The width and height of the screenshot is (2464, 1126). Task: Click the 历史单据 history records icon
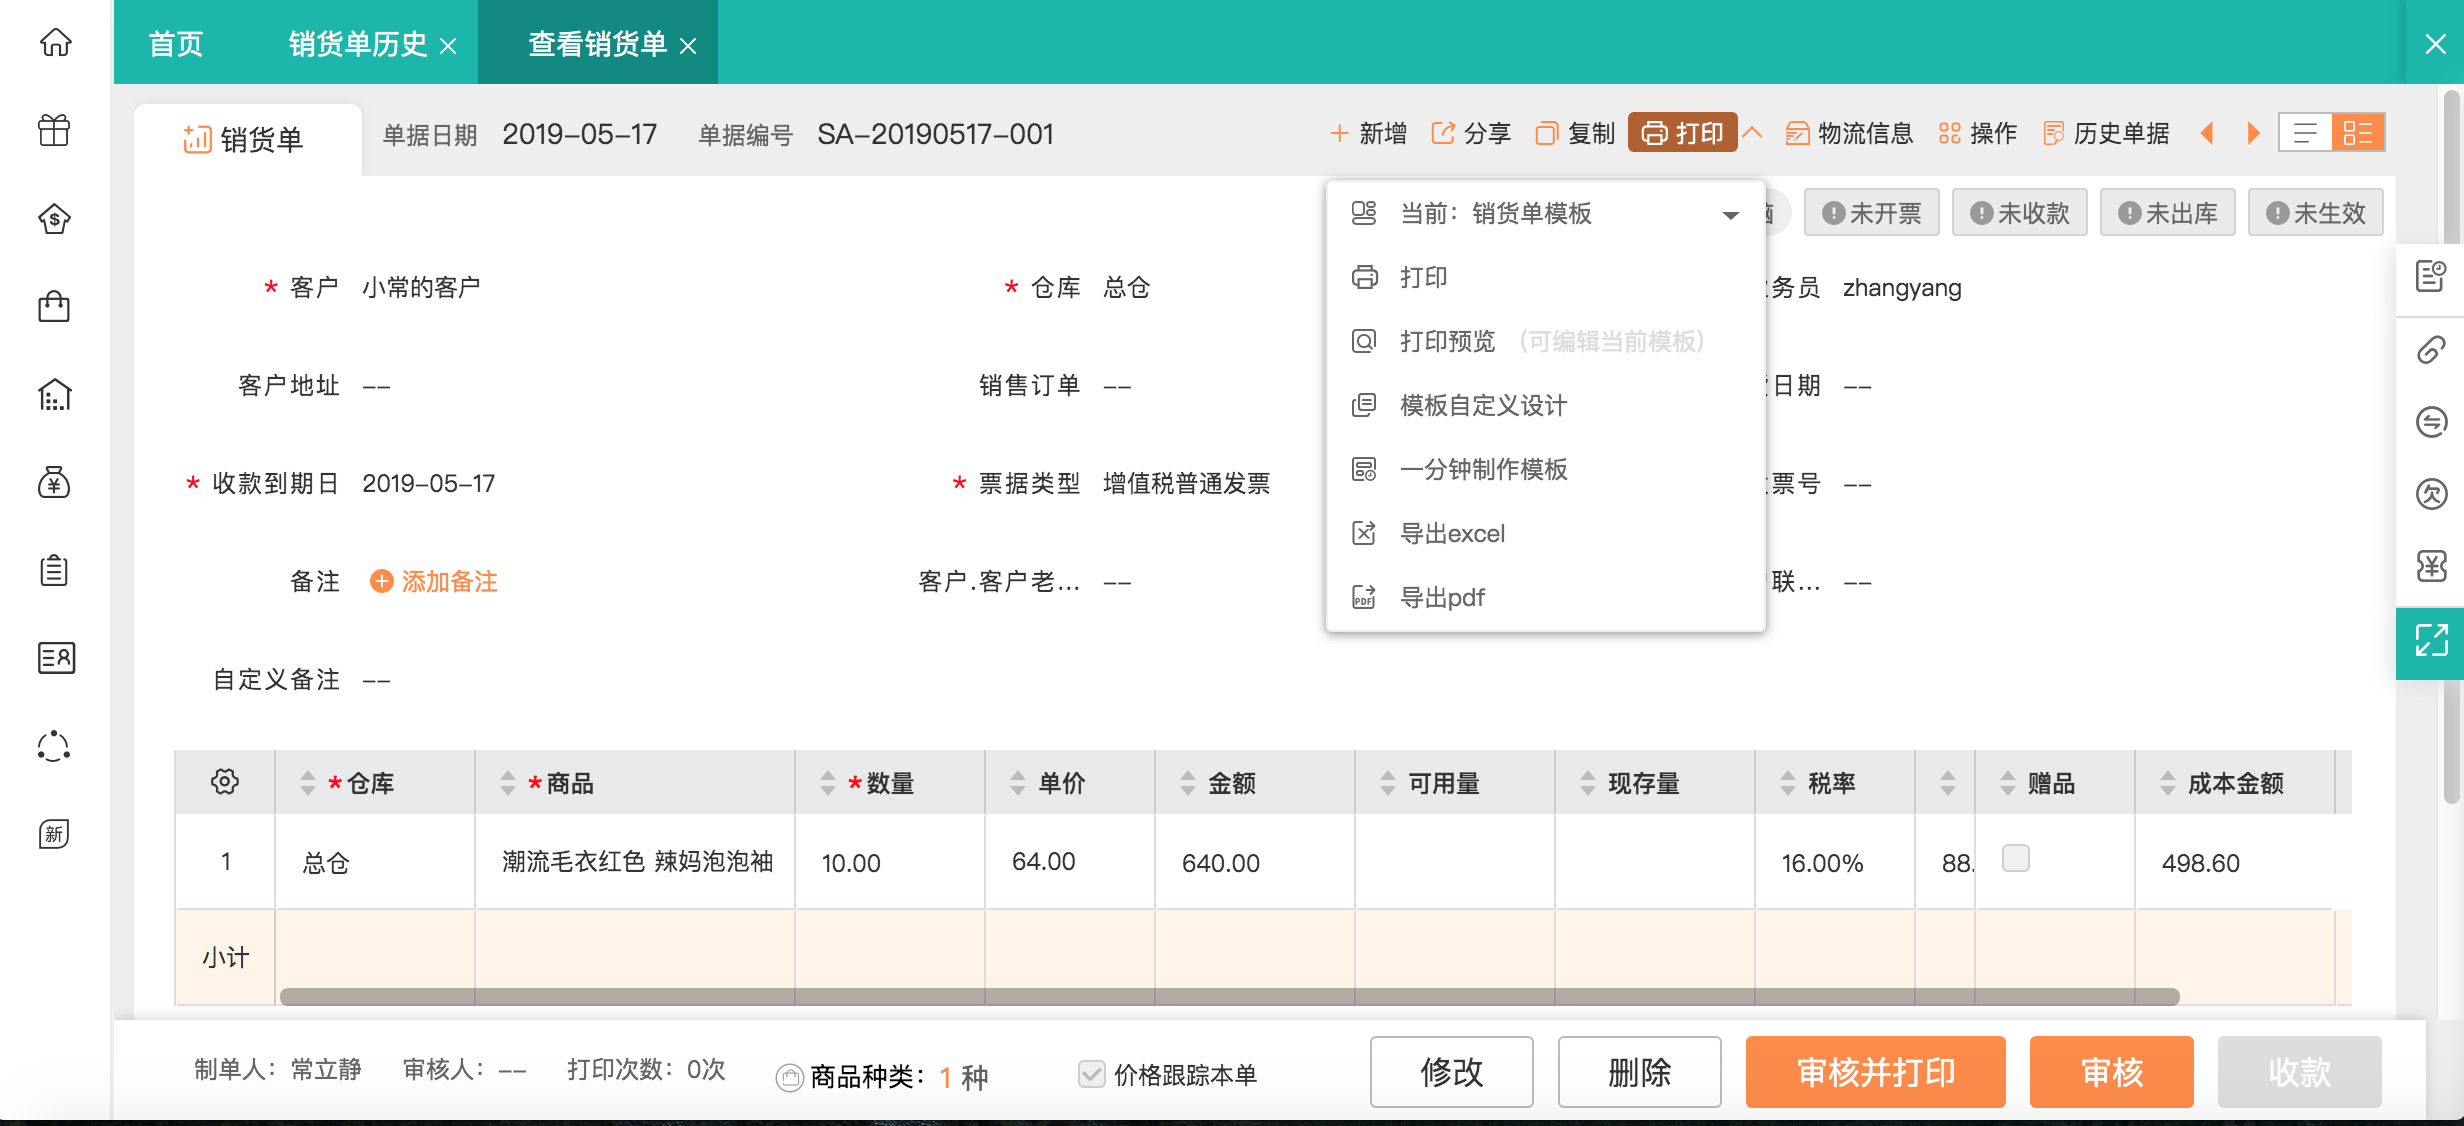coord(2052,132)
